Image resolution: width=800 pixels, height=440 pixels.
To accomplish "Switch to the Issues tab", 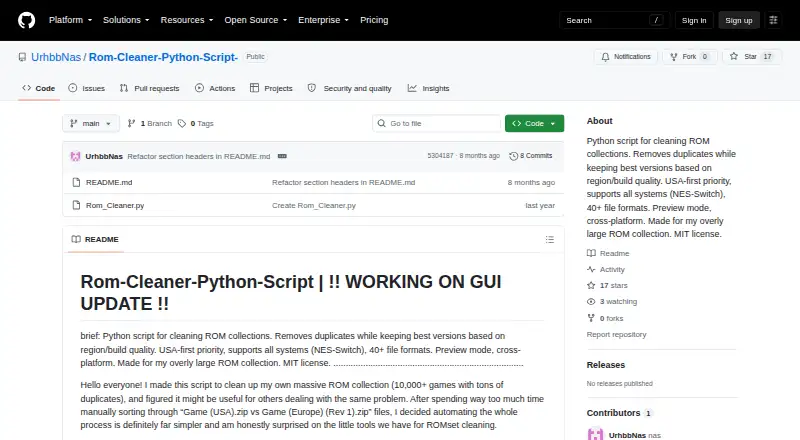I will pyautogui.click(x=87, y=88).
